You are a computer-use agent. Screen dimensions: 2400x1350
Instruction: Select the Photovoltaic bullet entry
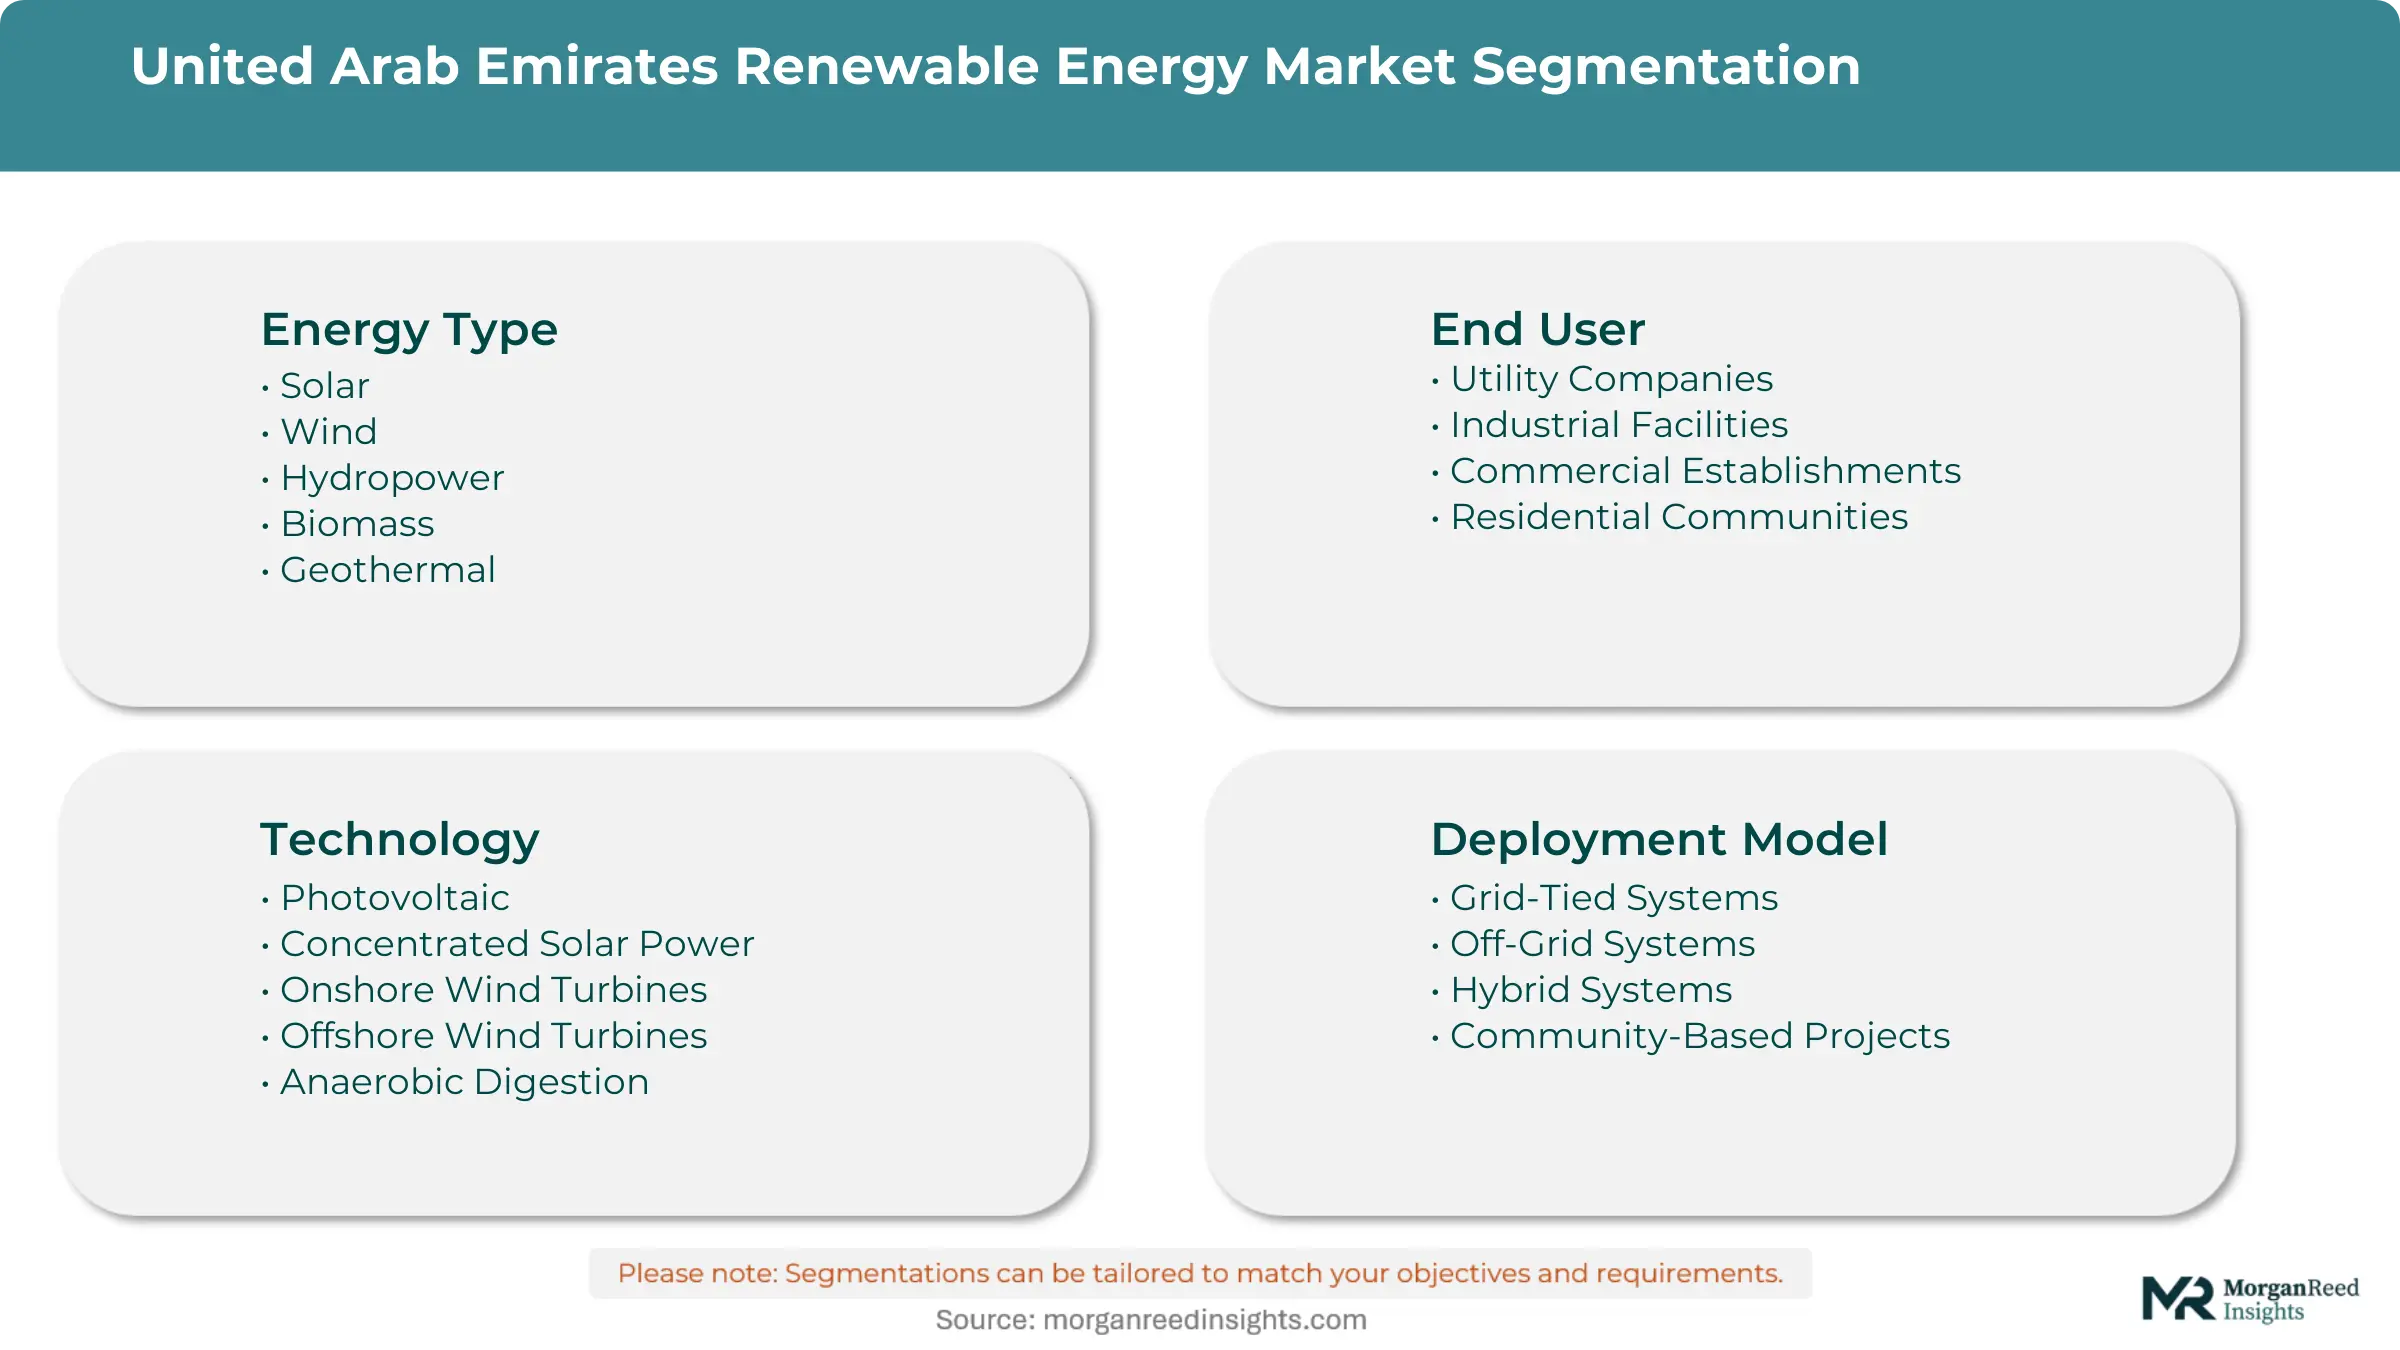coord(395,898)
